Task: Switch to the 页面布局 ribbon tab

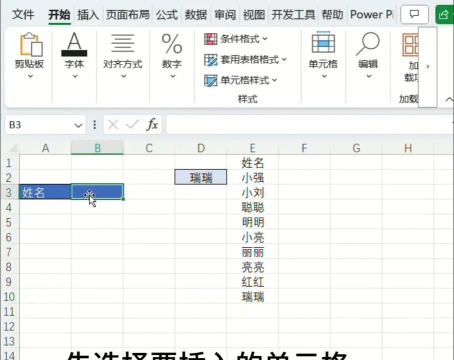Action: point(128,15)
